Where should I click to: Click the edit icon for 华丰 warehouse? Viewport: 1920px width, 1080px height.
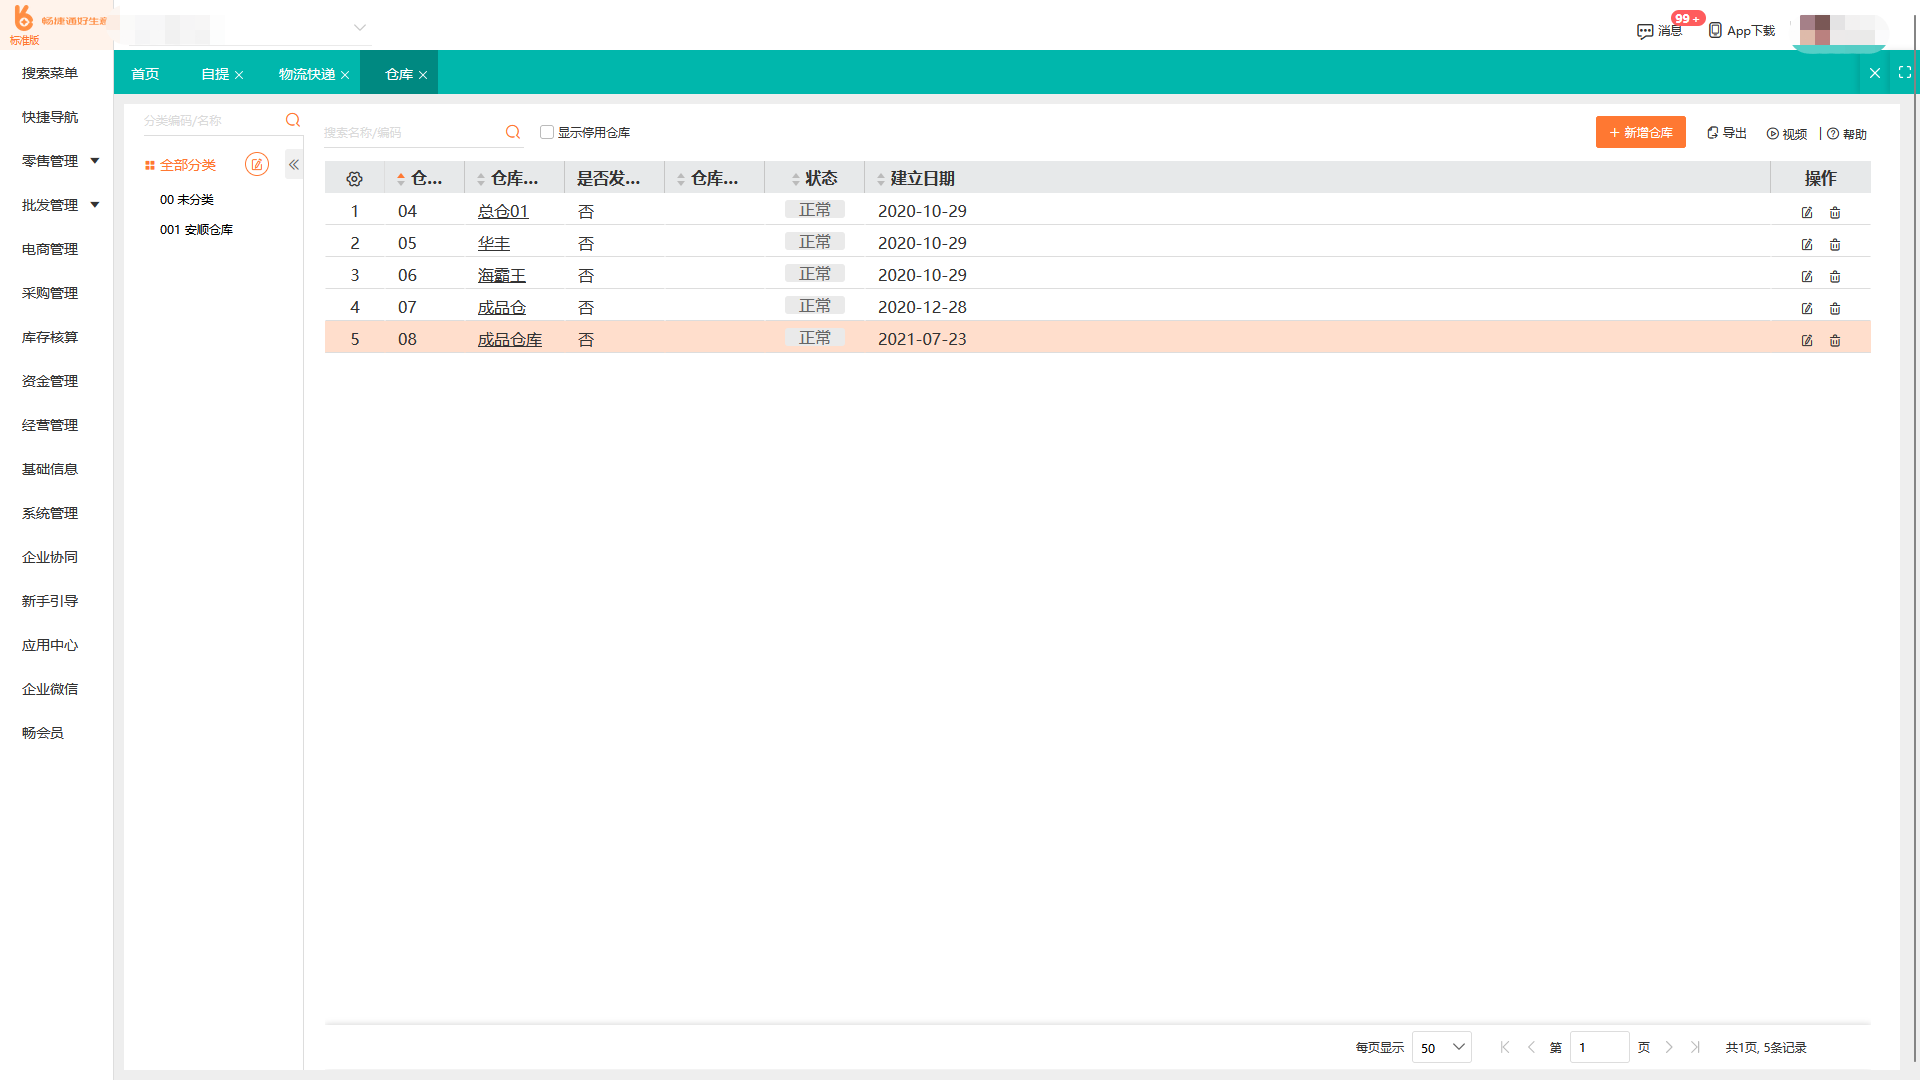(x=1807, y=243)
